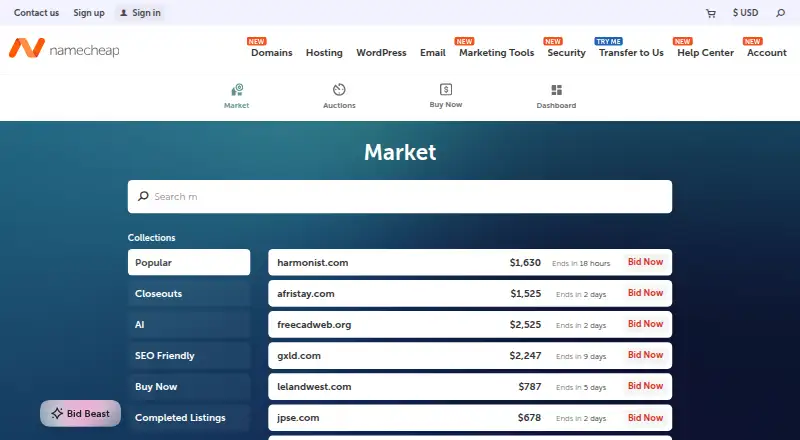Click Bid Now for freecadweb.org

[645, 324]
